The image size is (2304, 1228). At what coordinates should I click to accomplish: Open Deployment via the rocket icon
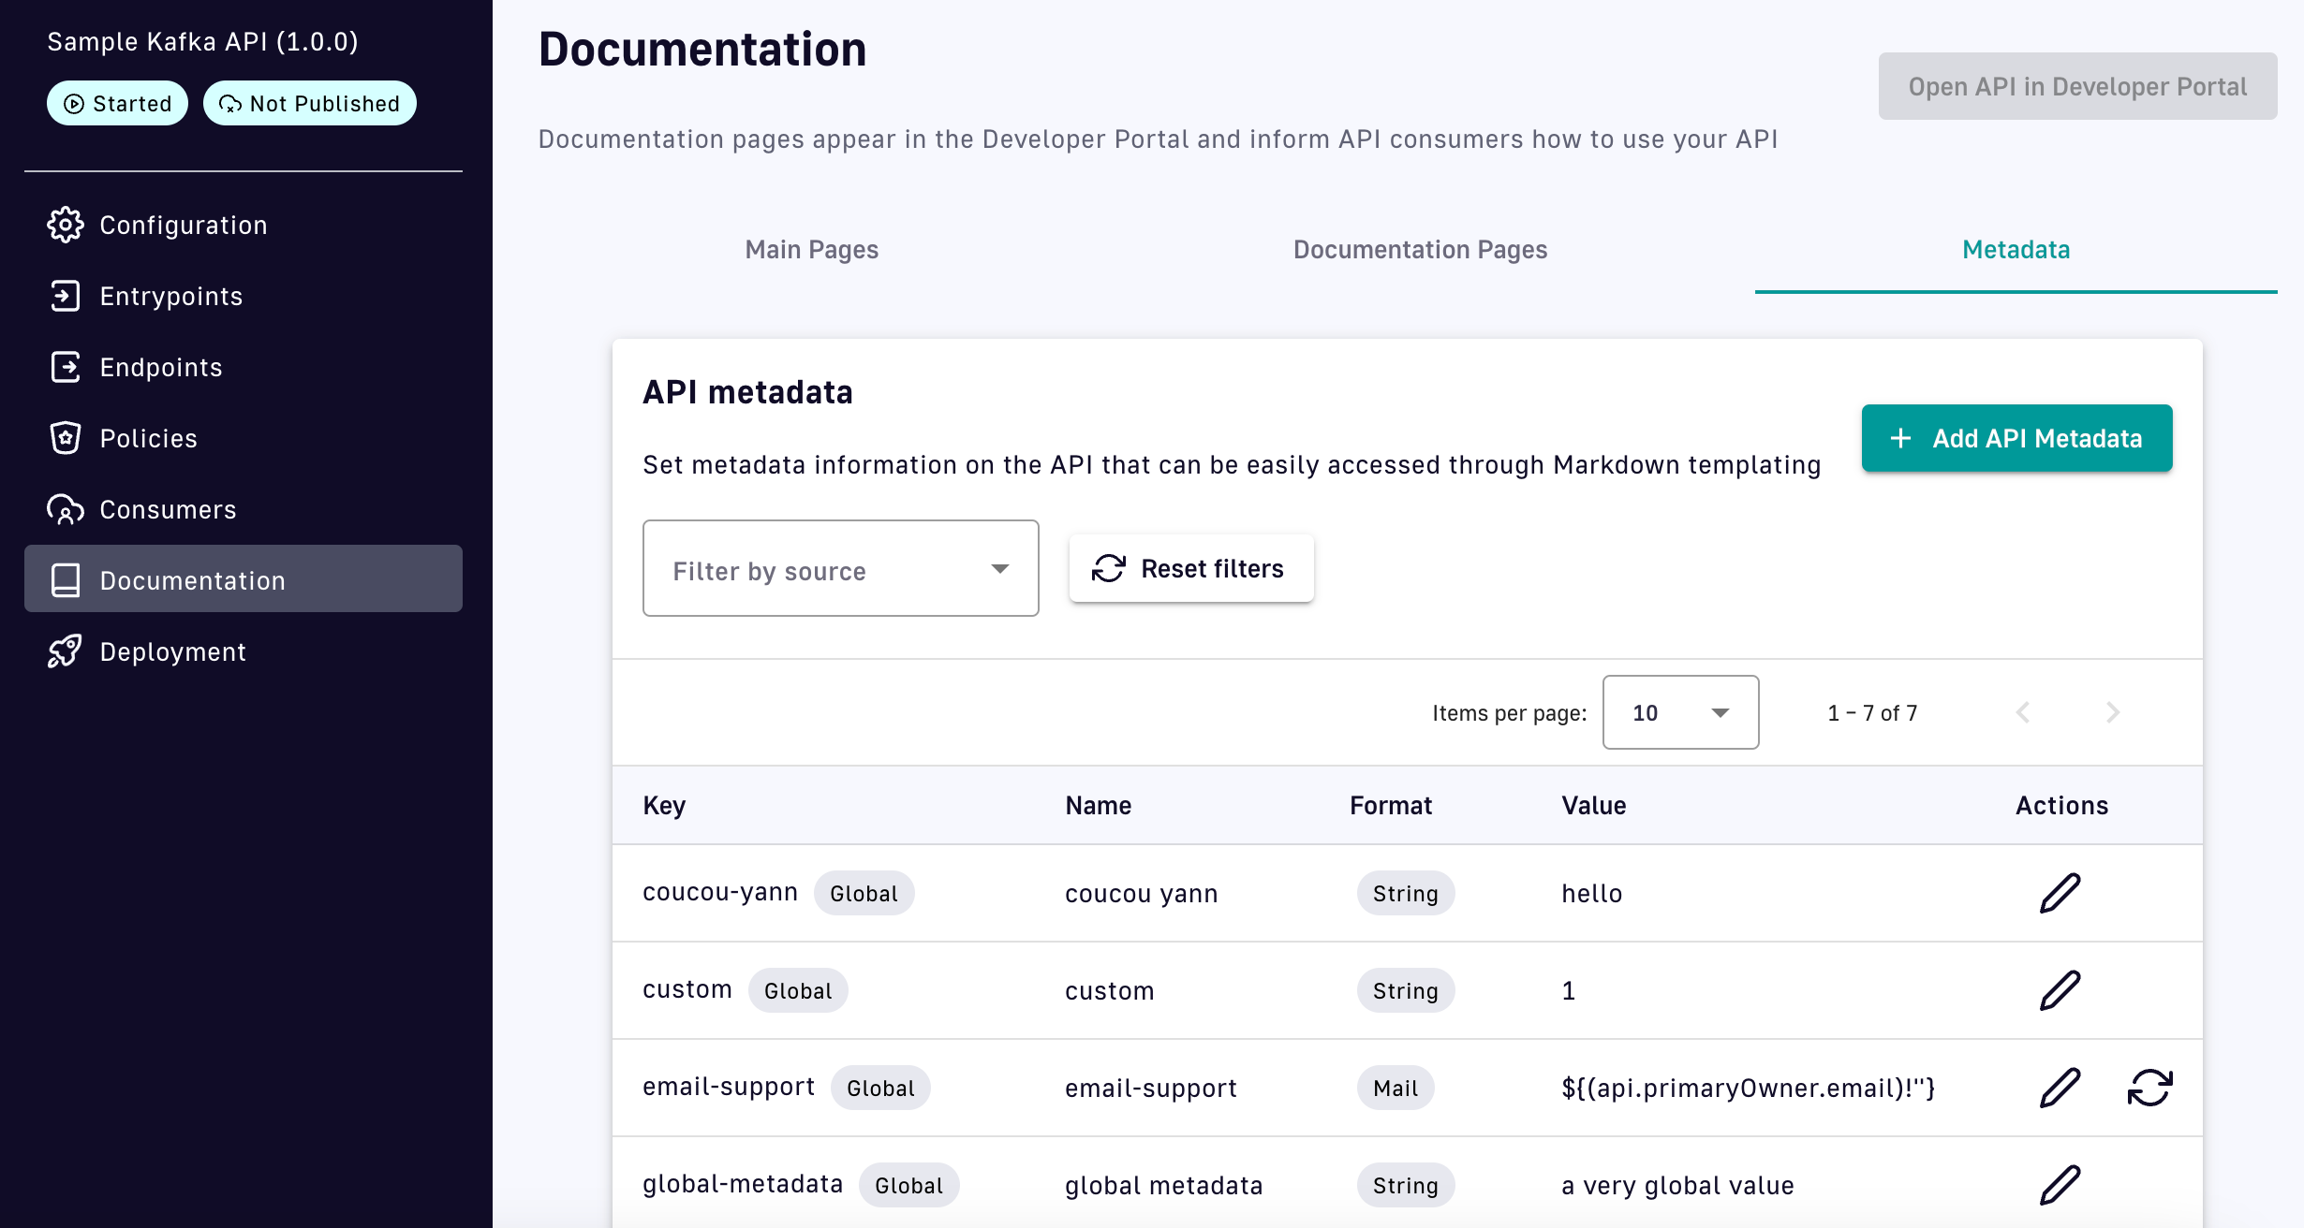(x=65, y=652)
